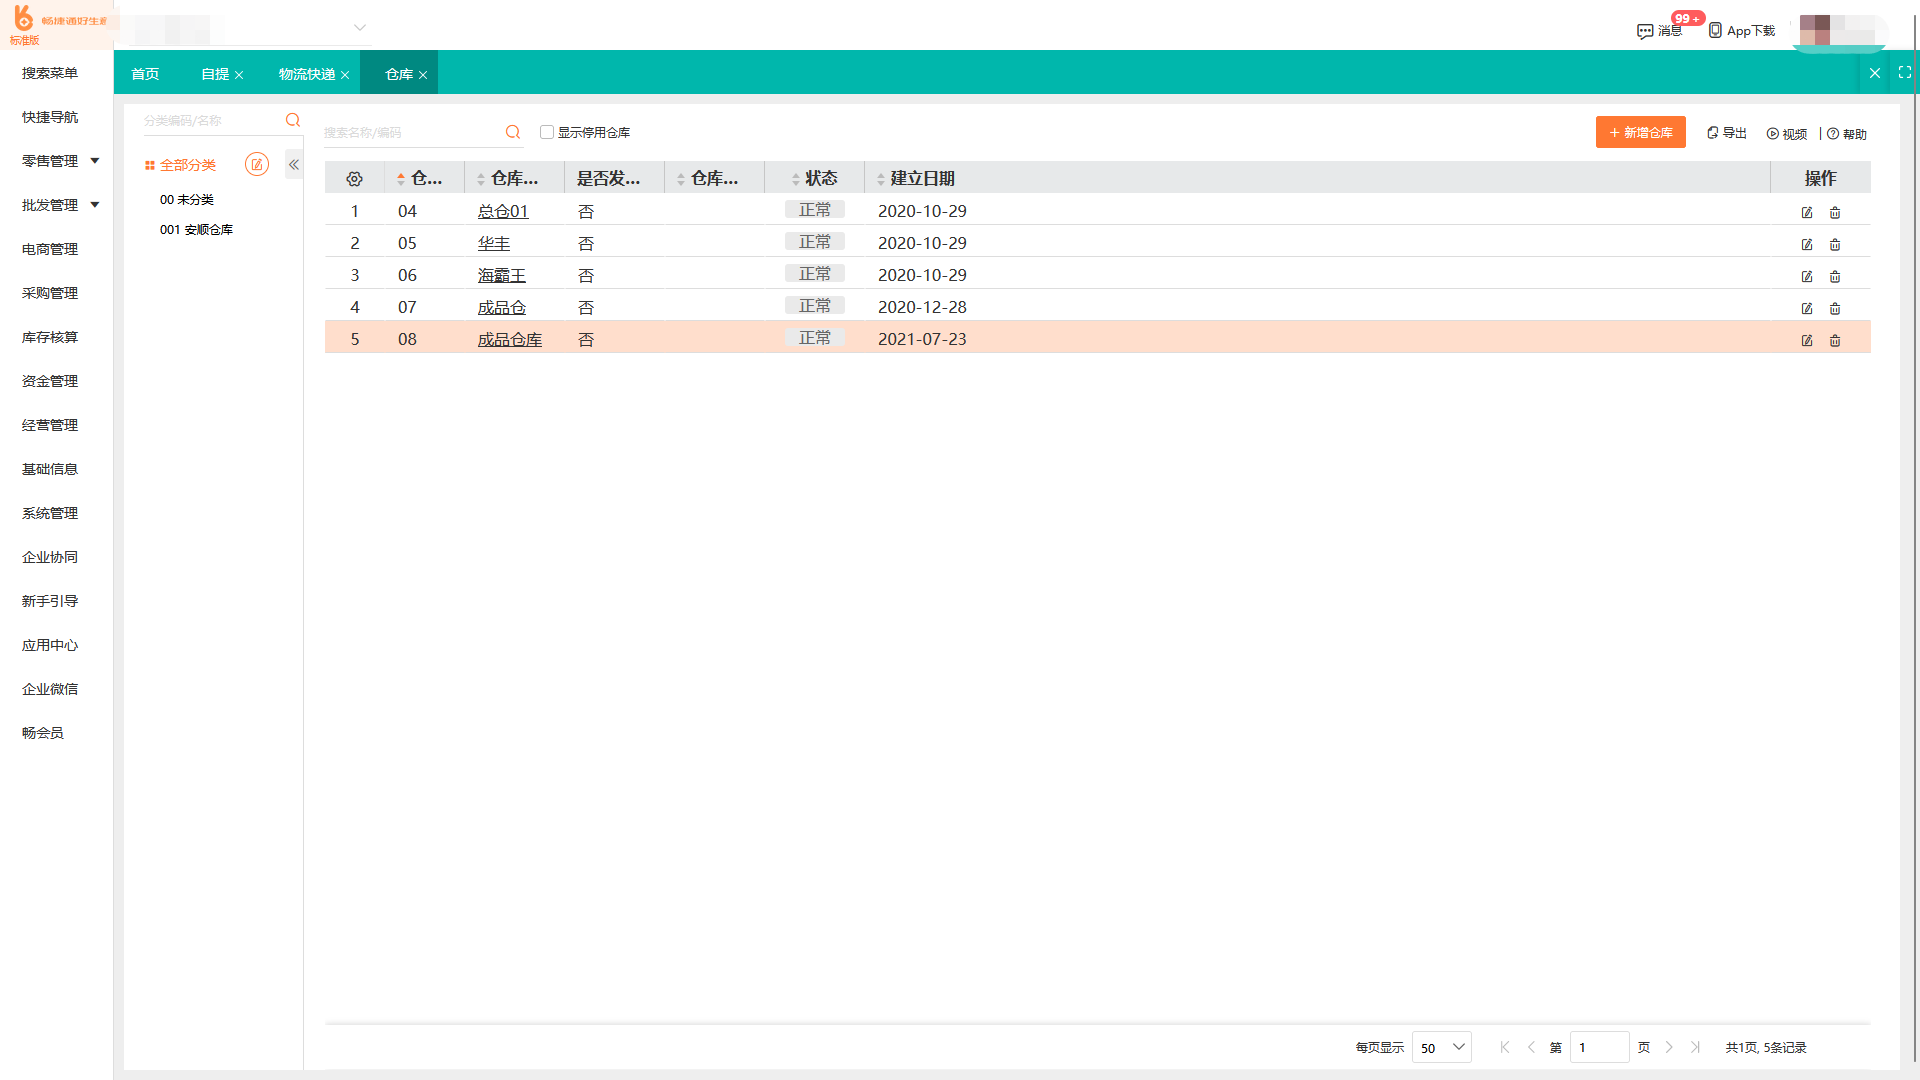Click the collapse sidebar arrow icon
Screen dimensions: 1920x1080
click(x=293, y=164)
